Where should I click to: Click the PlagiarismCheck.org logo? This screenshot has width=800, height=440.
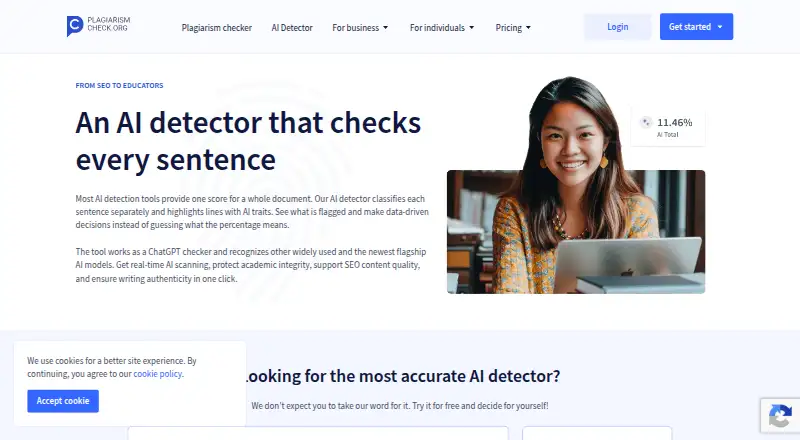click(98, 26)
